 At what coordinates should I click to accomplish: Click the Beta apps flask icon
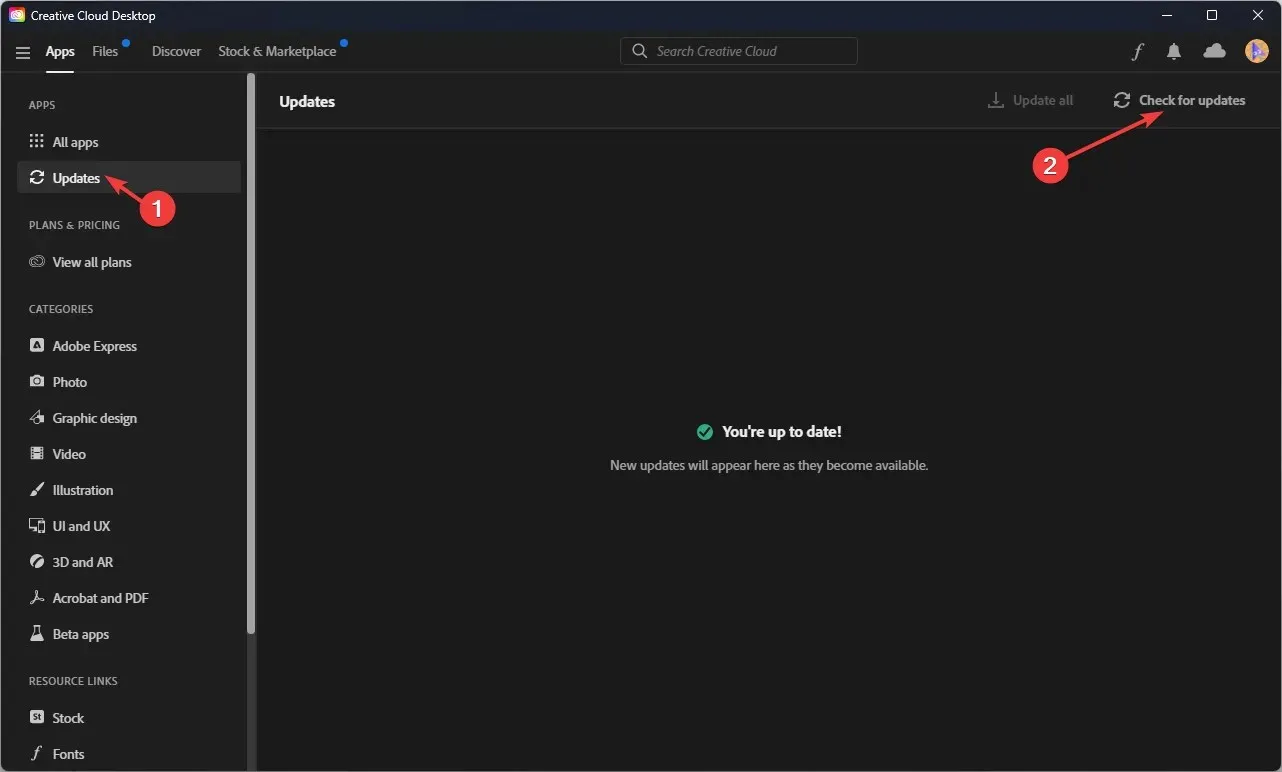tap(37, 634)
